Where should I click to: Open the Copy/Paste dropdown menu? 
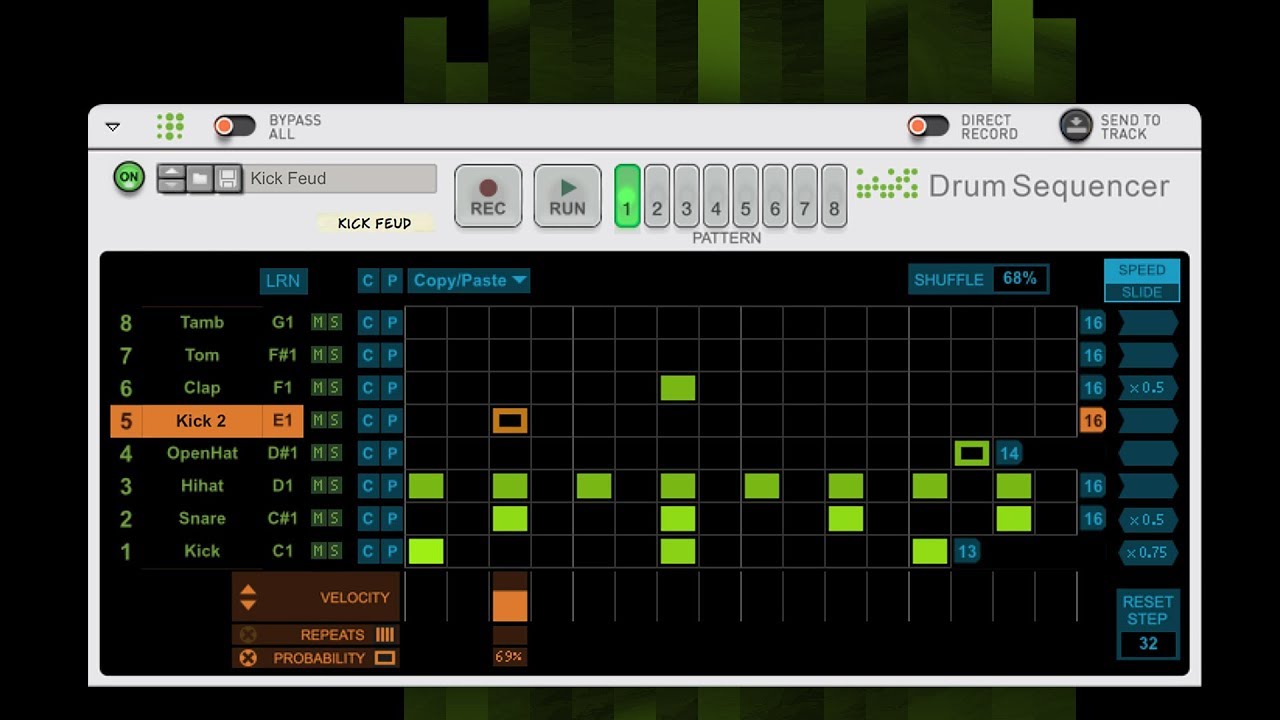(469, 281)
